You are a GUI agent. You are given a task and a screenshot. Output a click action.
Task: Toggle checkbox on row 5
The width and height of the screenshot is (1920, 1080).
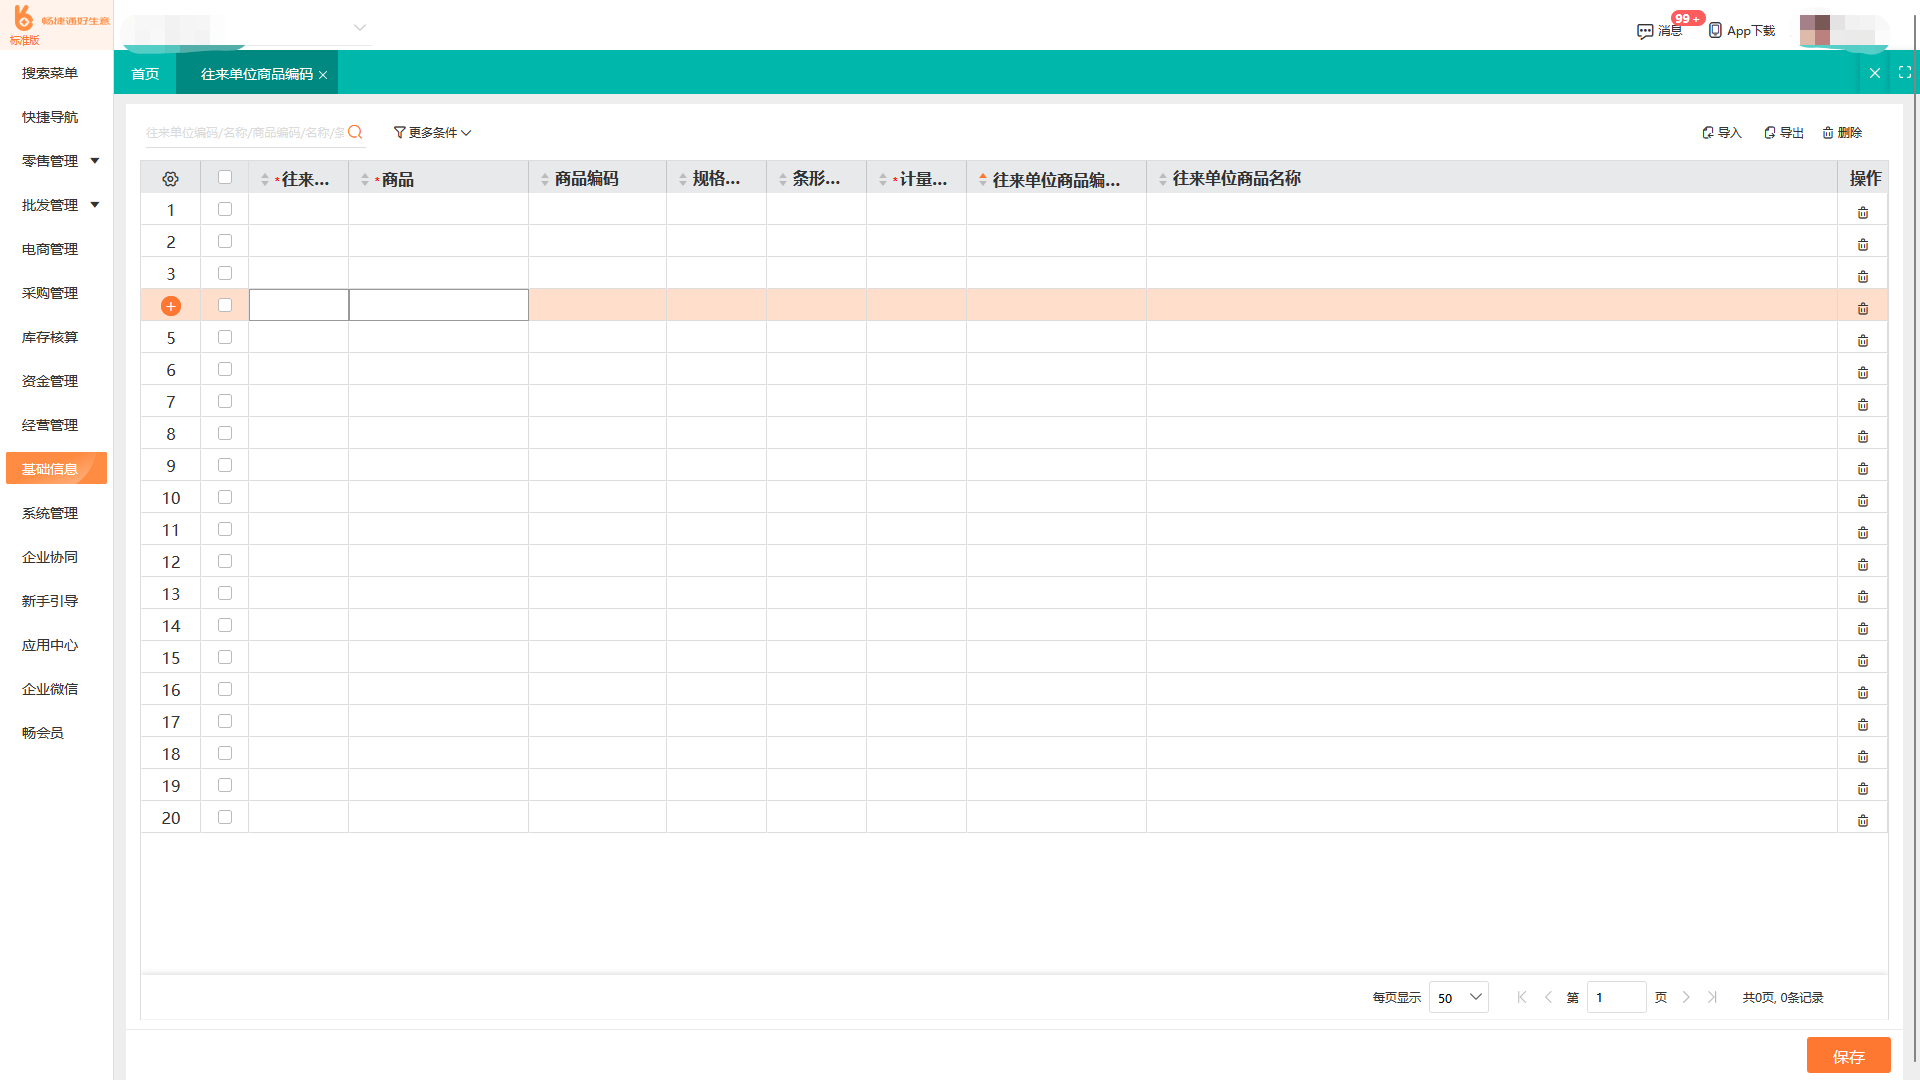coord(224,338)
